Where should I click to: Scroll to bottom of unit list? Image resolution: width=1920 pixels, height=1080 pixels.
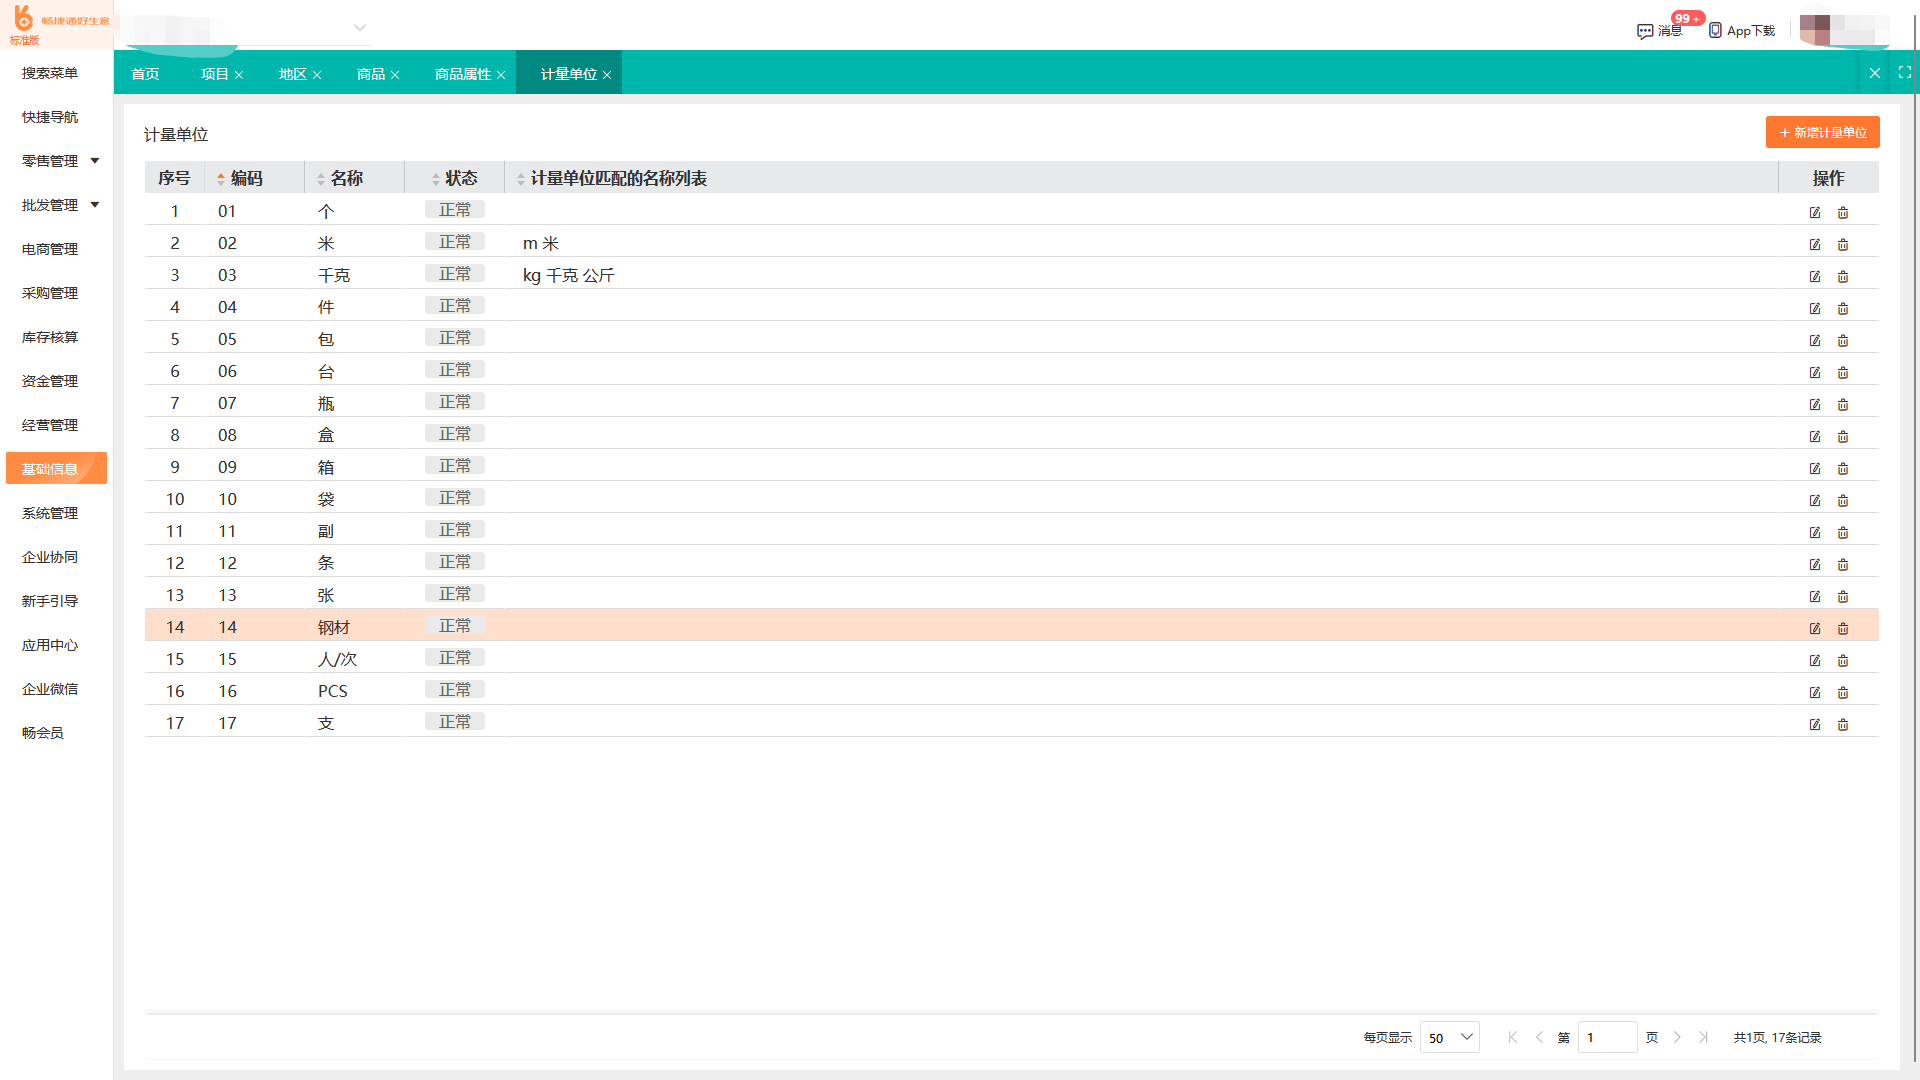click(x=1705, y=1038)
